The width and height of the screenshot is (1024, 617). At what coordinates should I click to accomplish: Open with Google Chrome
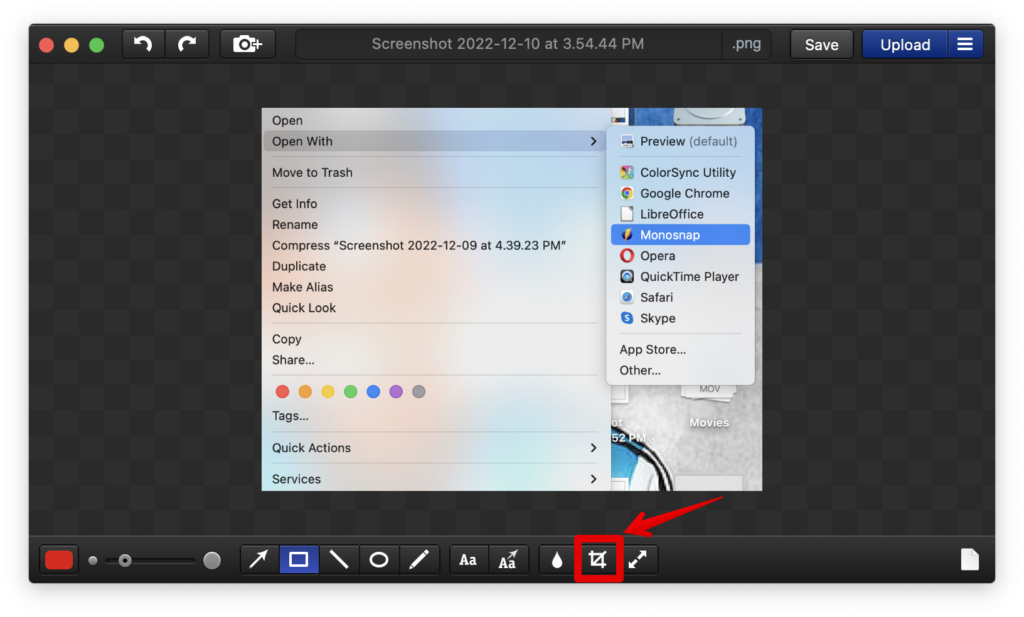pyautogui.click(x=680, y=193)
